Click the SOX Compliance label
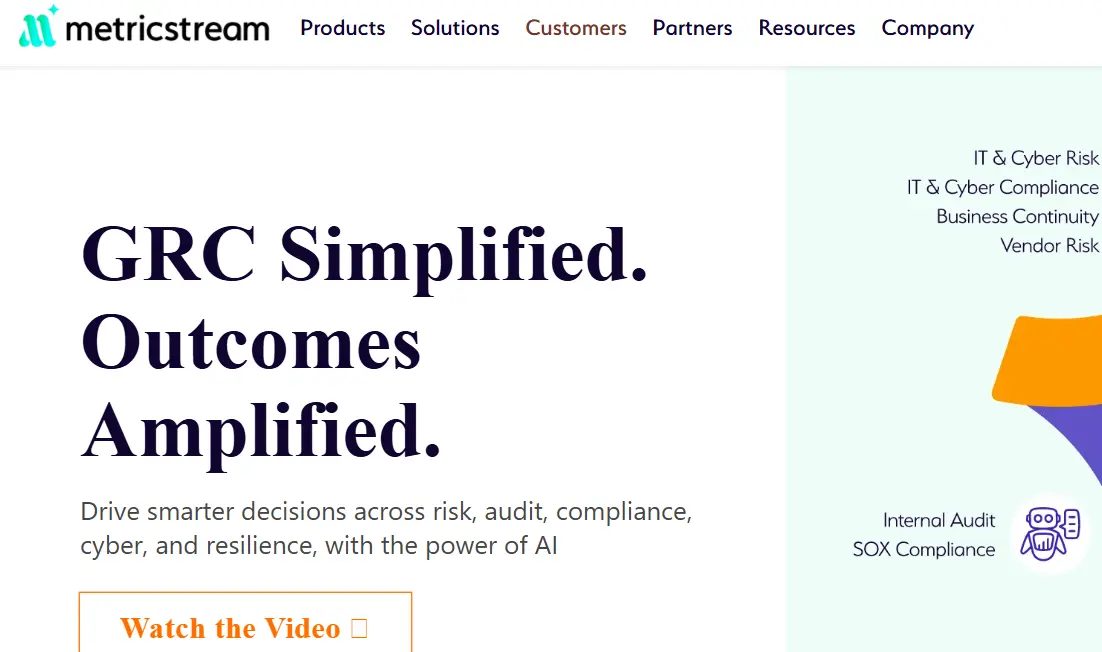Screen dimensions: 1102x652 click(924, 549)
